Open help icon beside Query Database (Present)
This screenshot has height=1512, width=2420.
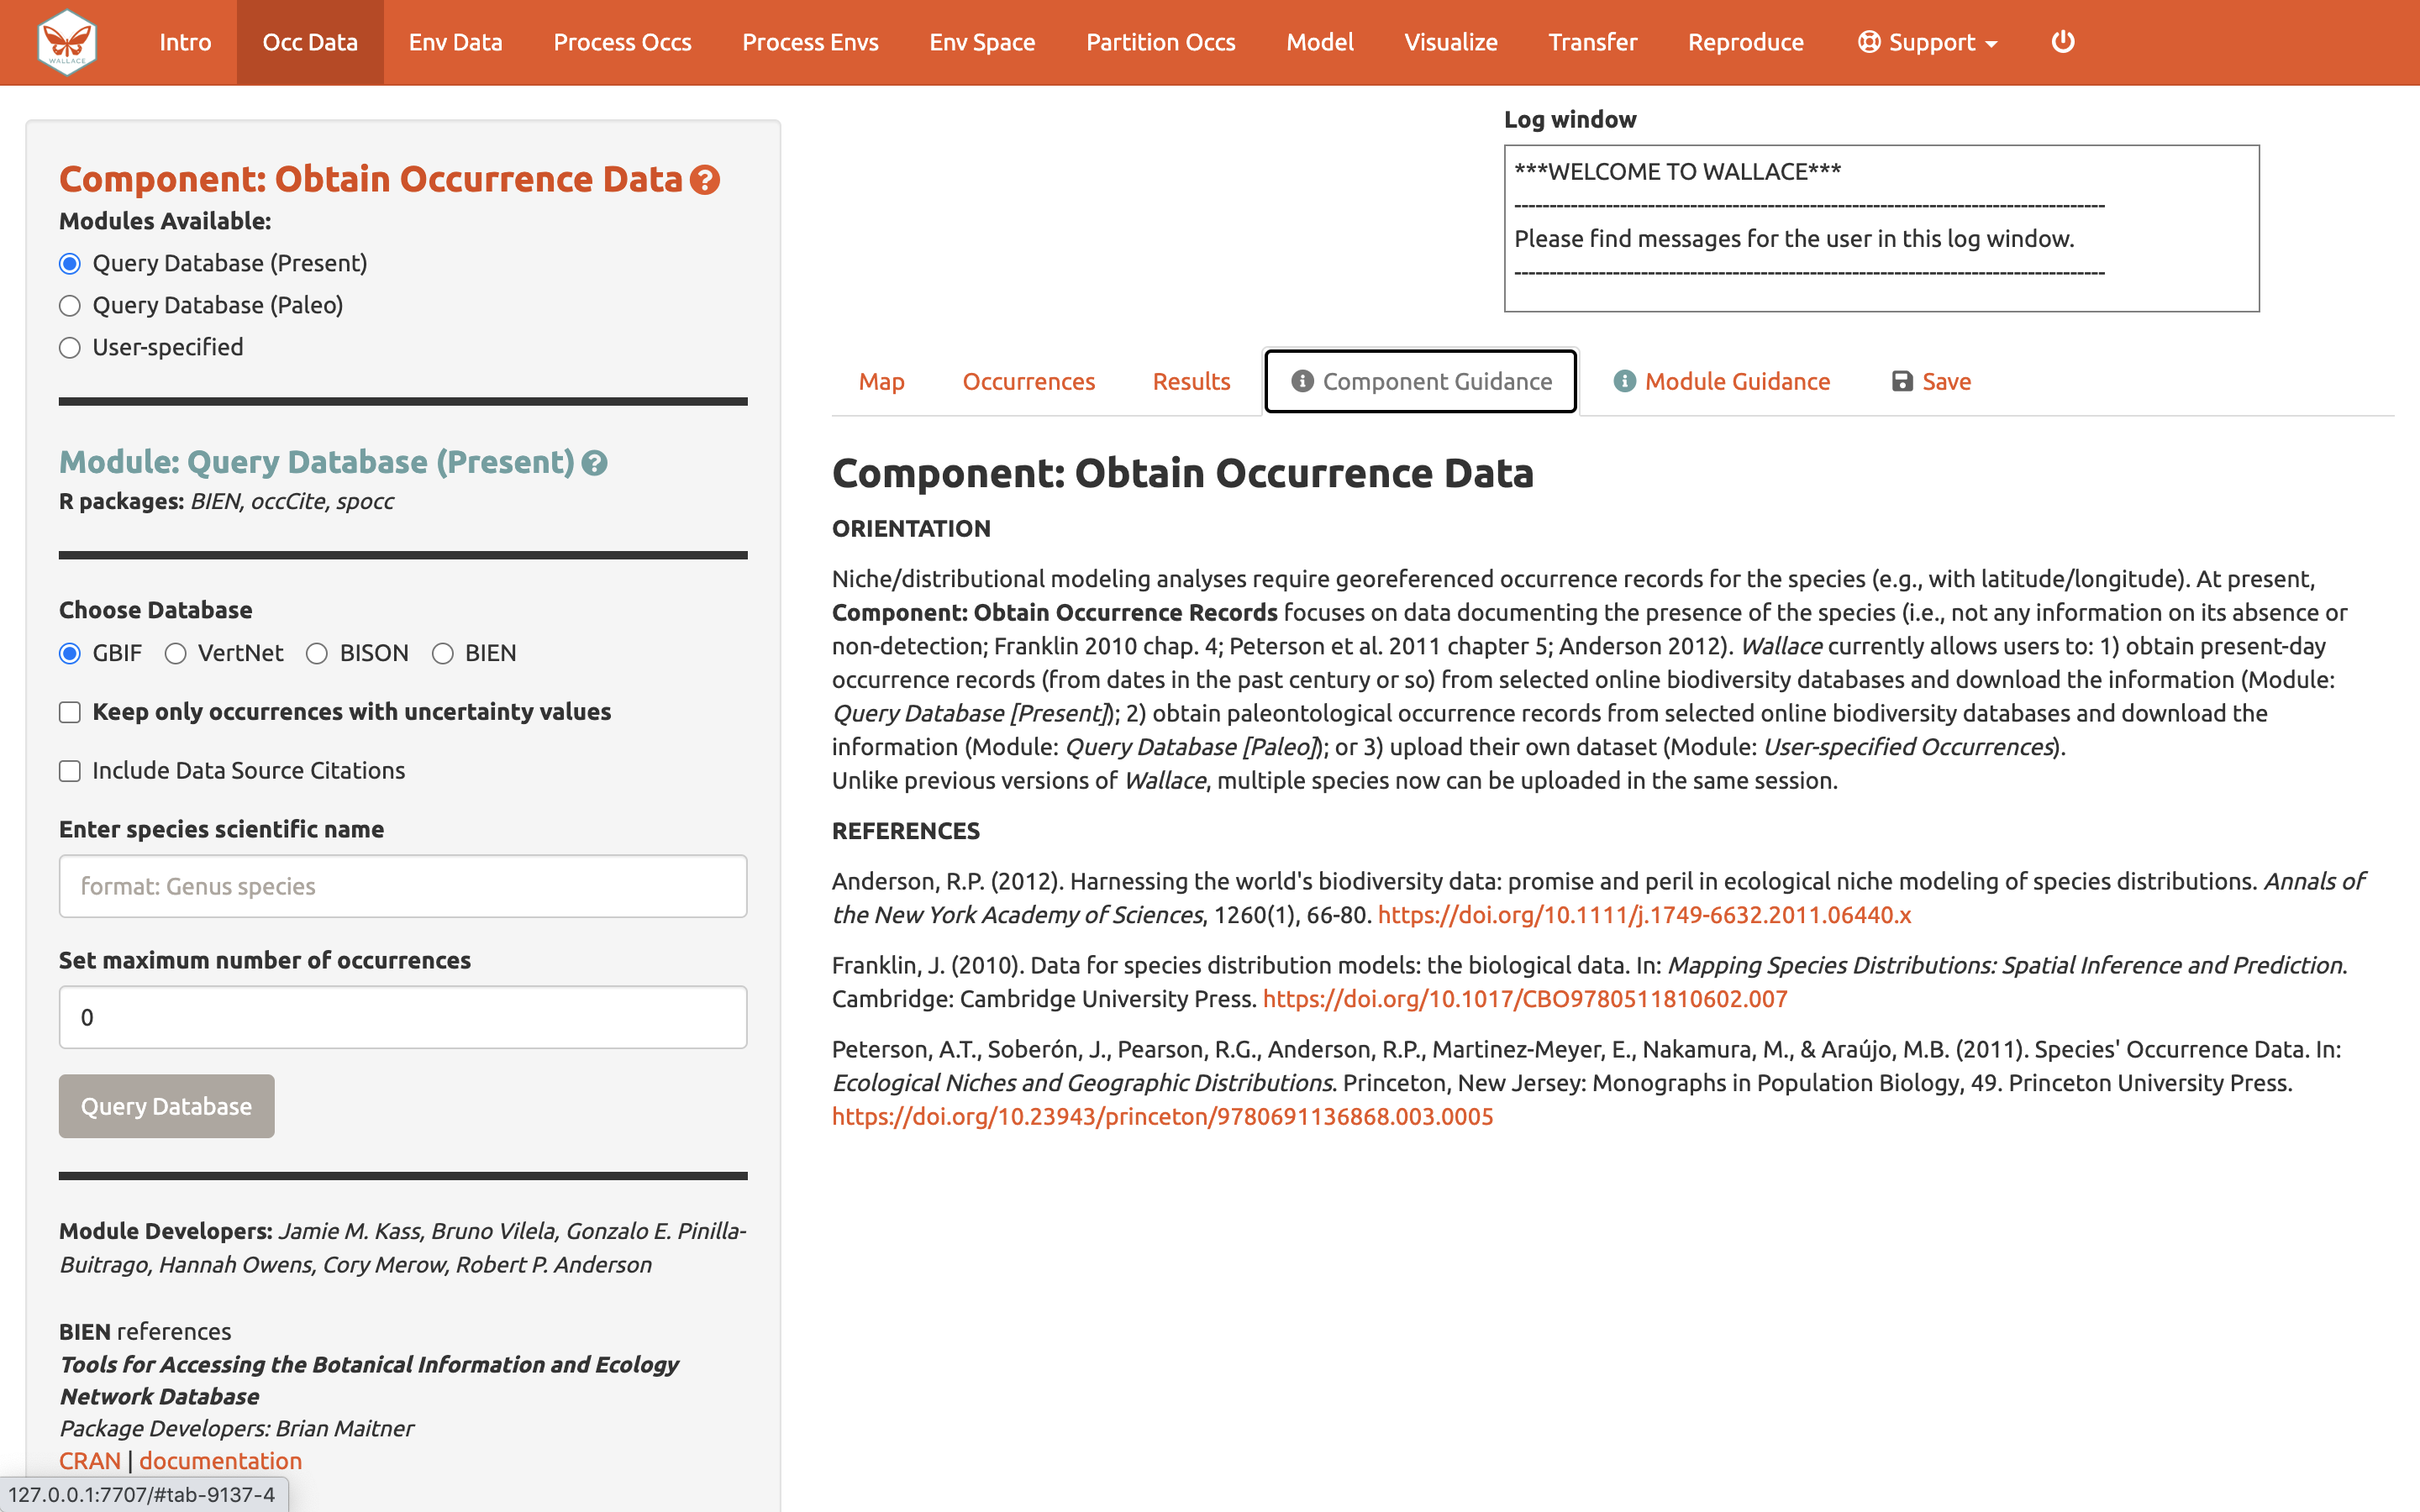point(595,463)
